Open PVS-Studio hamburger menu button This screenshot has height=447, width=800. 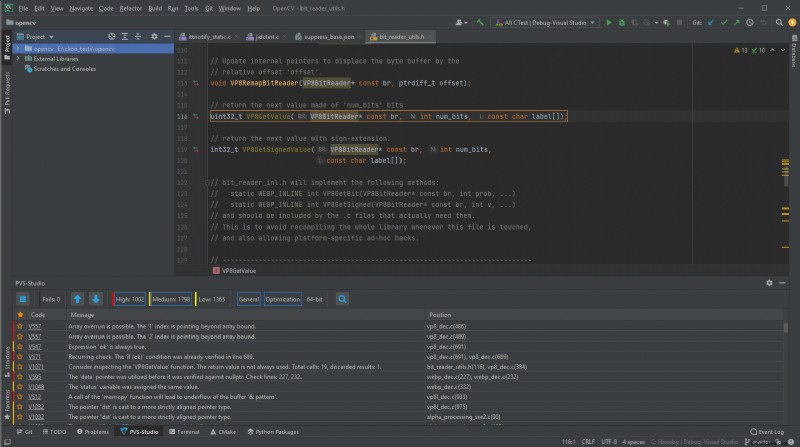[x=23, y=299]
